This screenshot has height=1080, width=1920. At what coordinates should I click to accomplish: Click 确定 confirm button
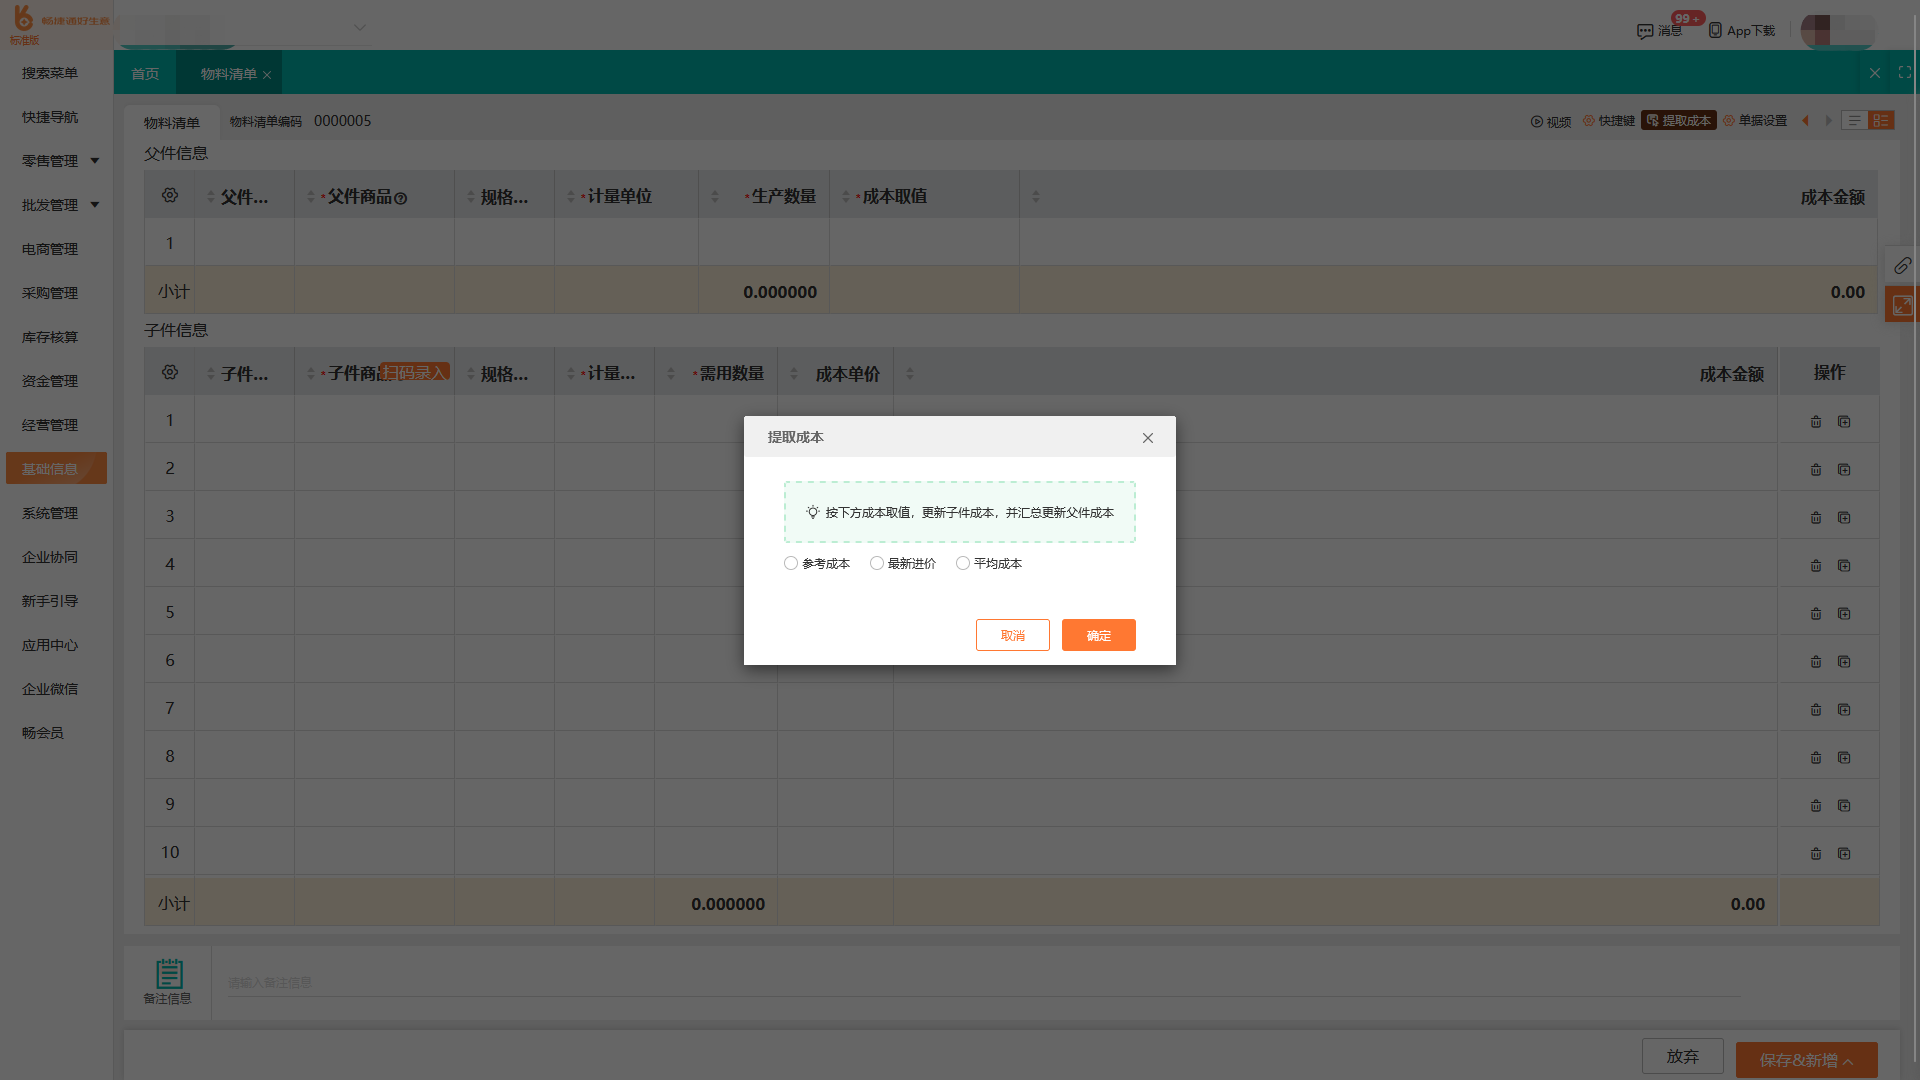pos(1098,634)
